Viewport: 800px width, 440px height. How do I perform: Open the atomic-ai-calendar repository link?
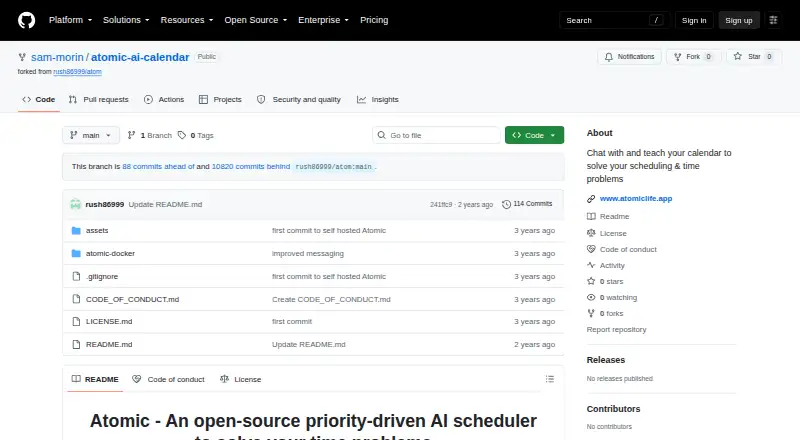(140, 57)
